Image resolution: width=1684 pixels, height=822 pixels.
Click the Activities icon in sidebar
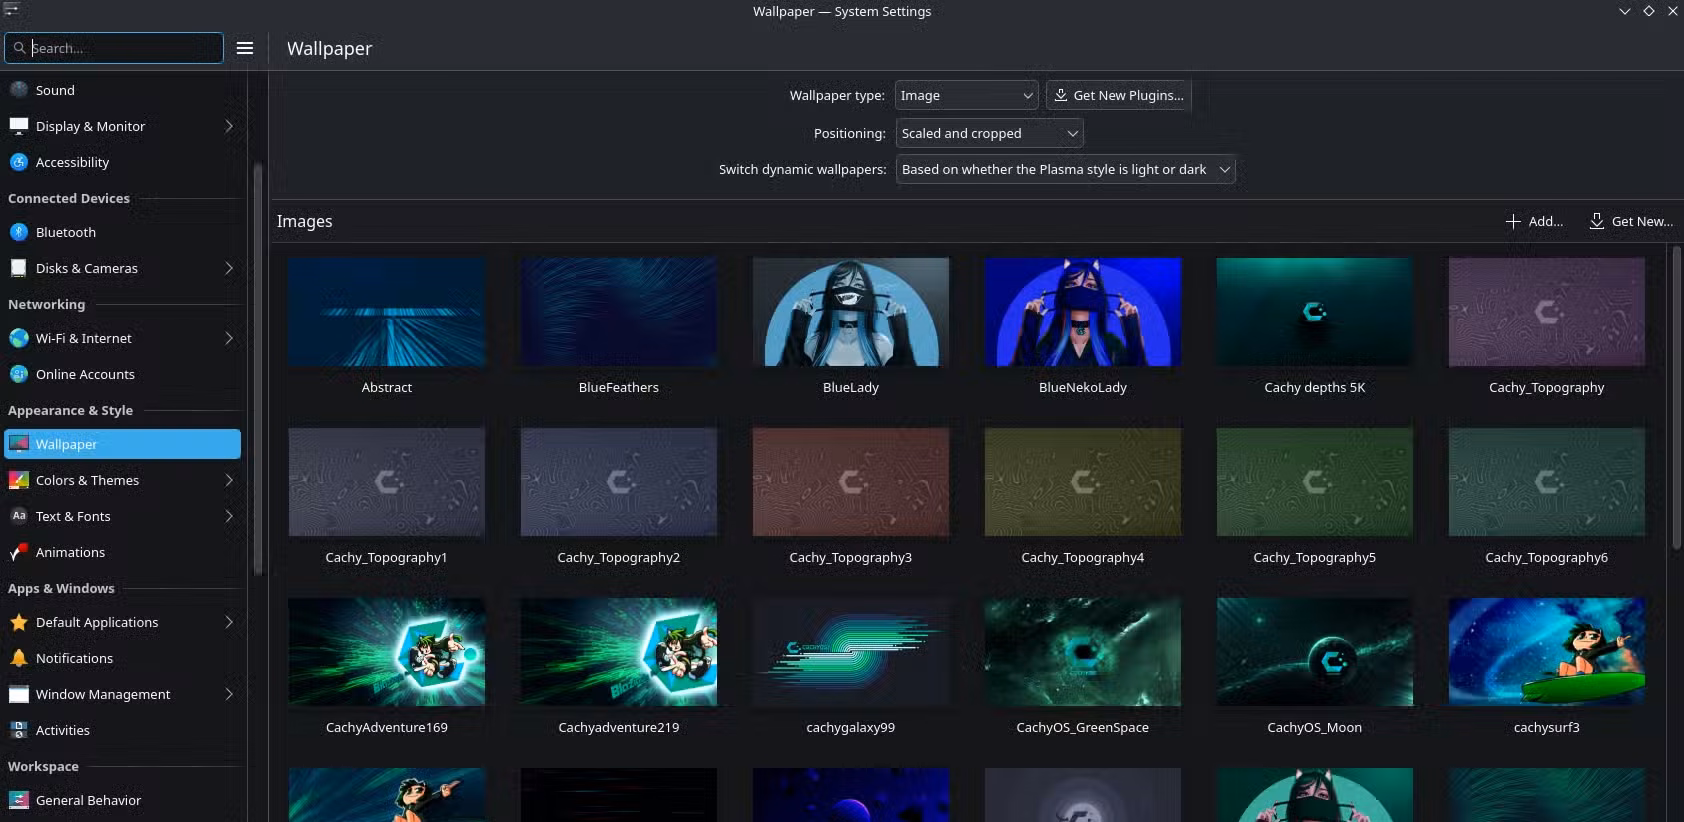pyautogui.click(x=19, y=730)
